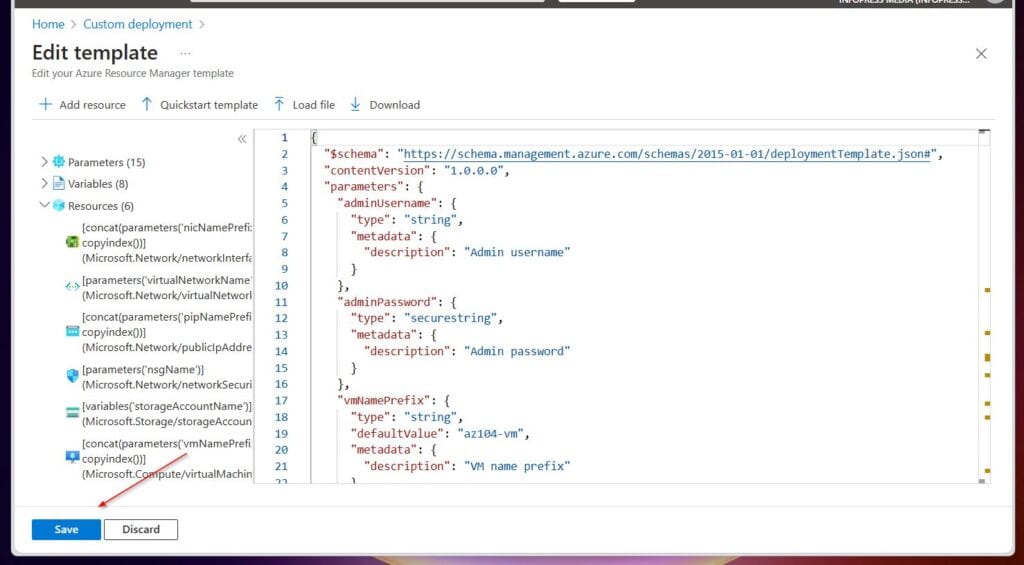Click the Discard button
This screenshot has width=1024, height=565.
click(x=140, y=529)
